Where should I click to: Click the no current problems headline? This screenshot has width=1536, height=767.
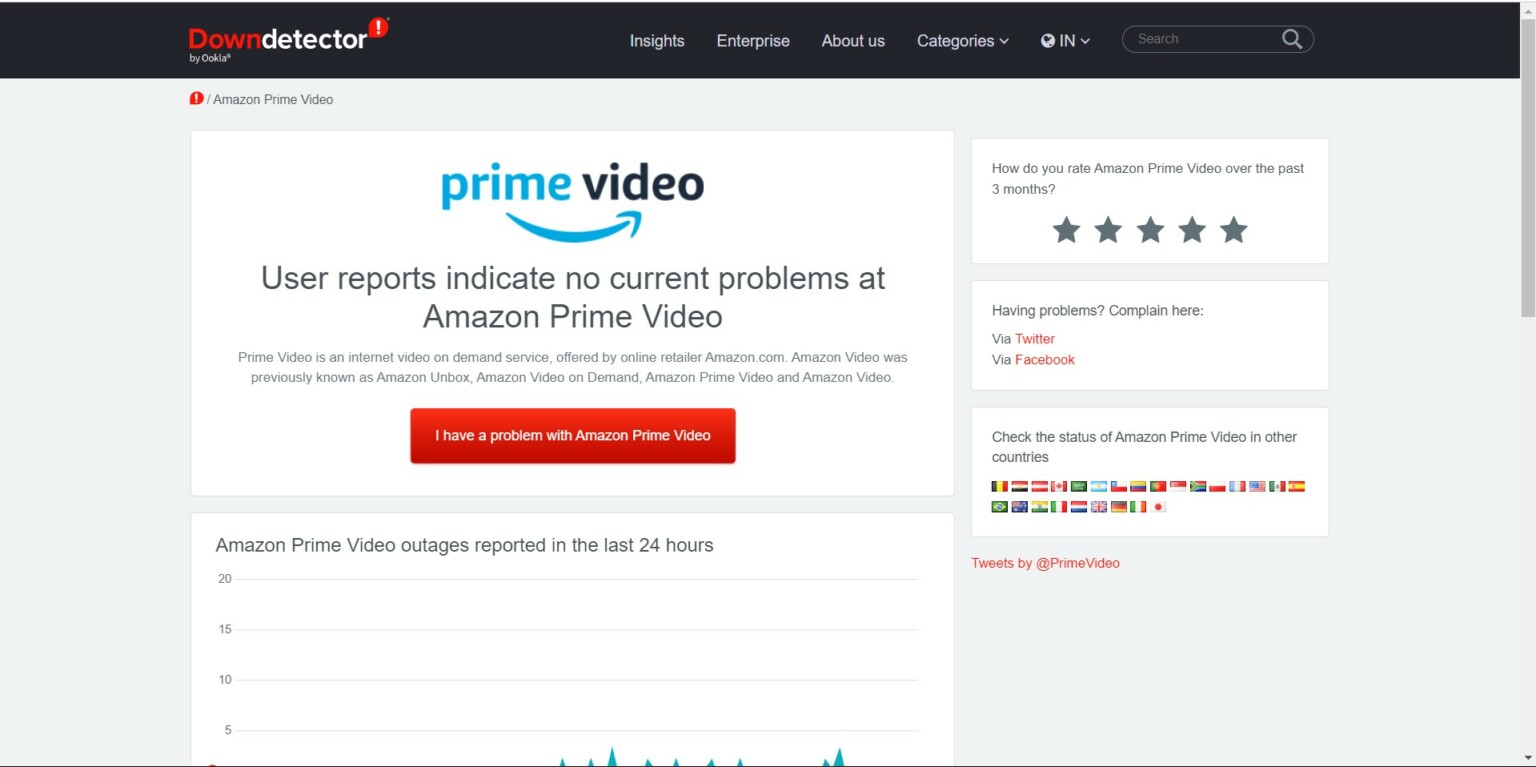[573, 297]
